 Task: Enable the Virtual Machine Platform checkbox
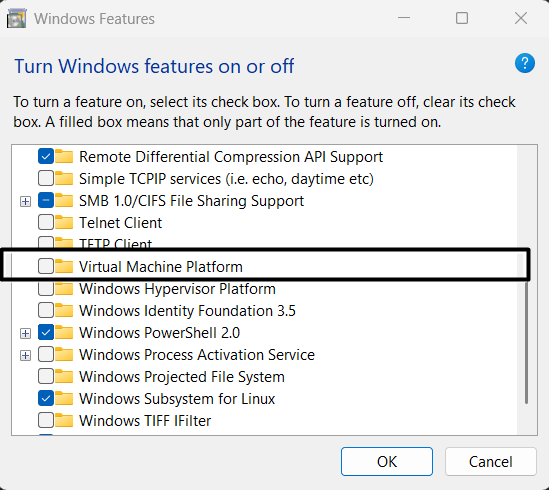(x=46, y=266)
